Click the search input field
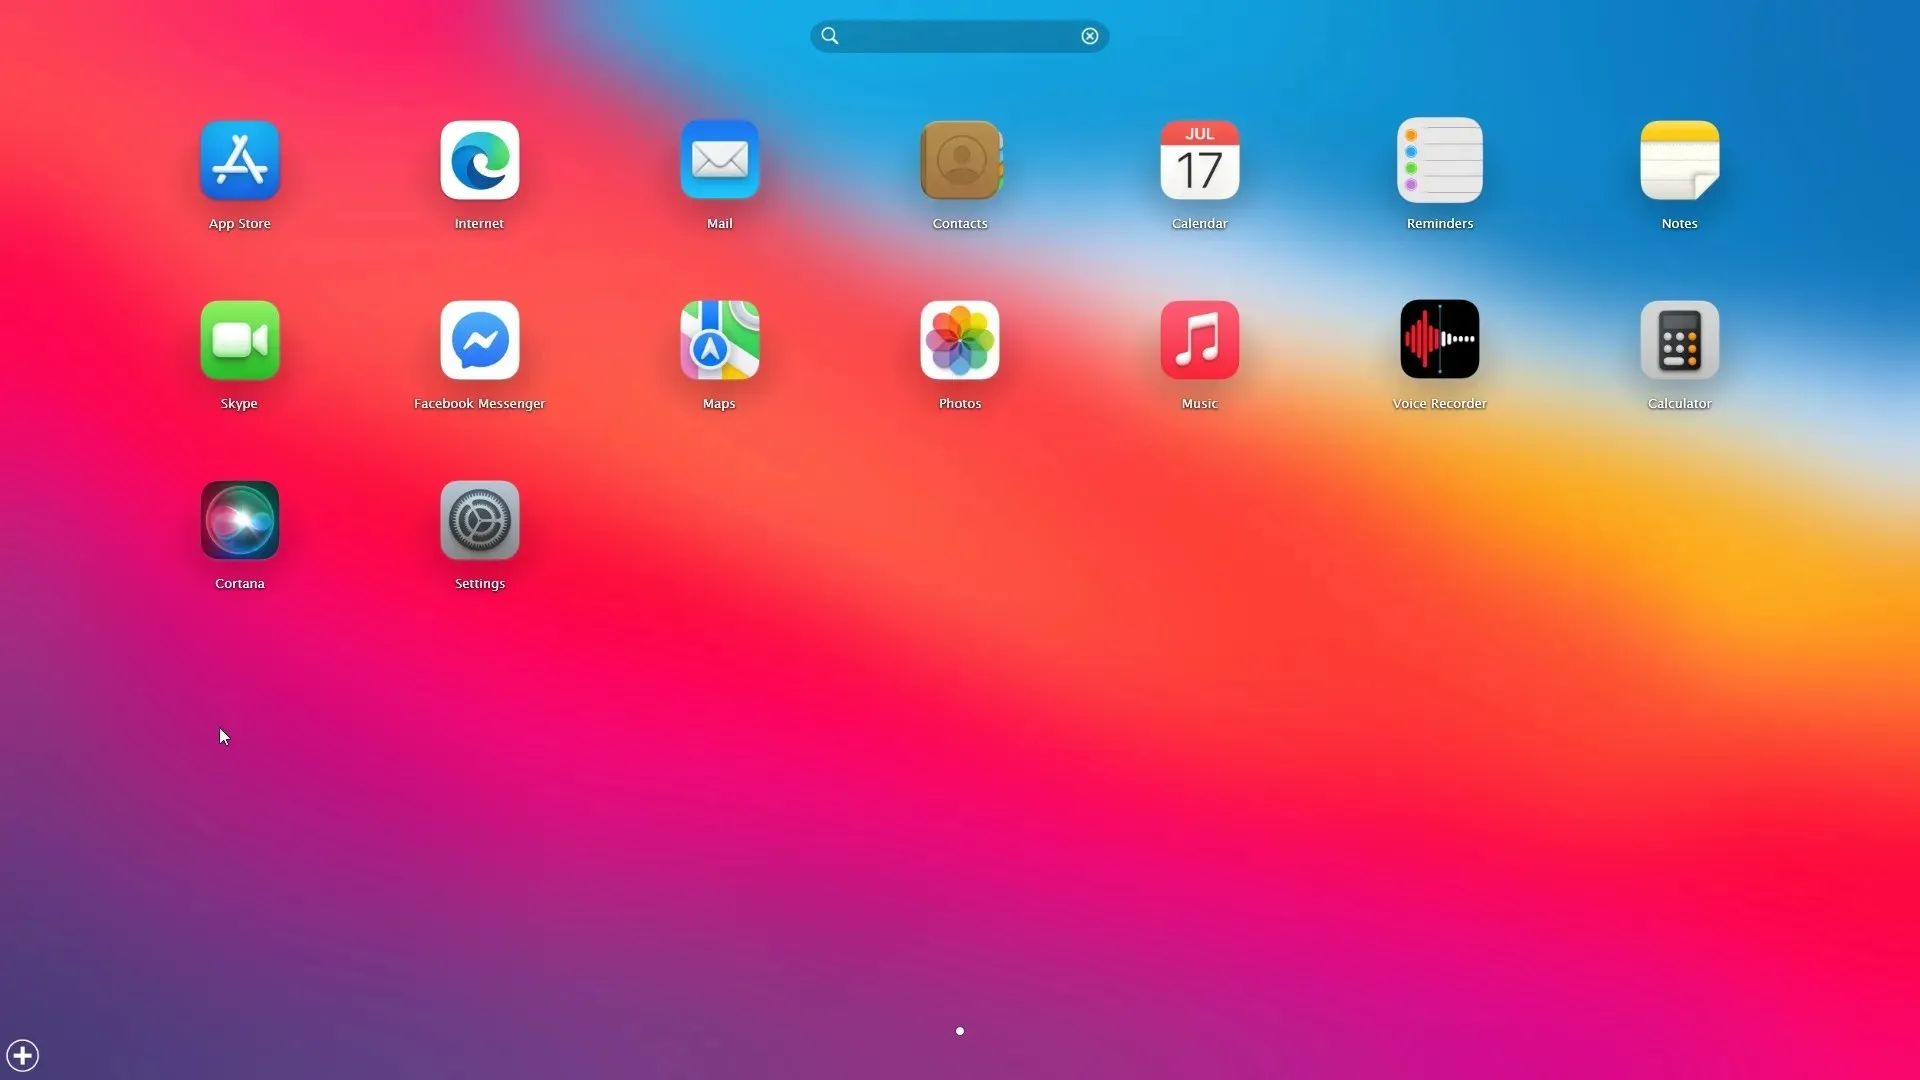 pyautogui.click(x=960, y=36)
